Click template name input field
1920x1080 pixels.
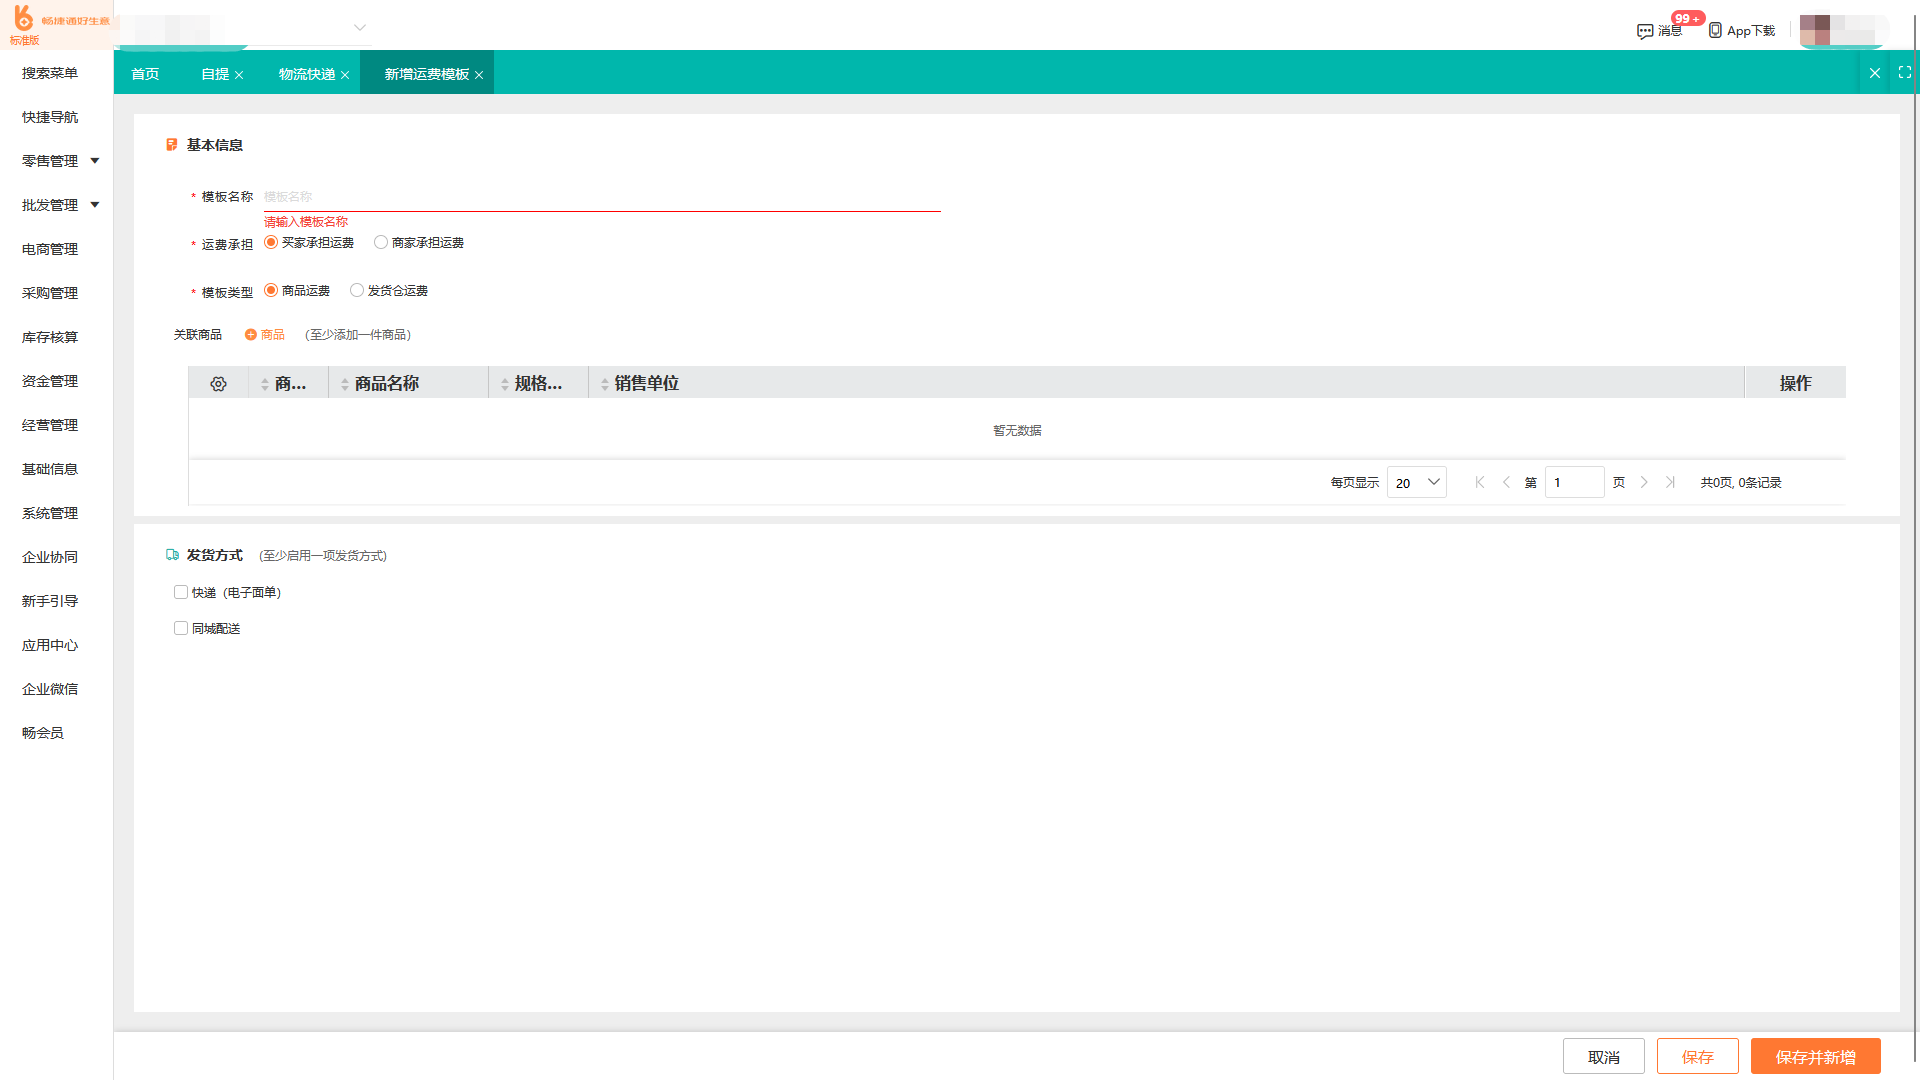(x=599, y=195)
